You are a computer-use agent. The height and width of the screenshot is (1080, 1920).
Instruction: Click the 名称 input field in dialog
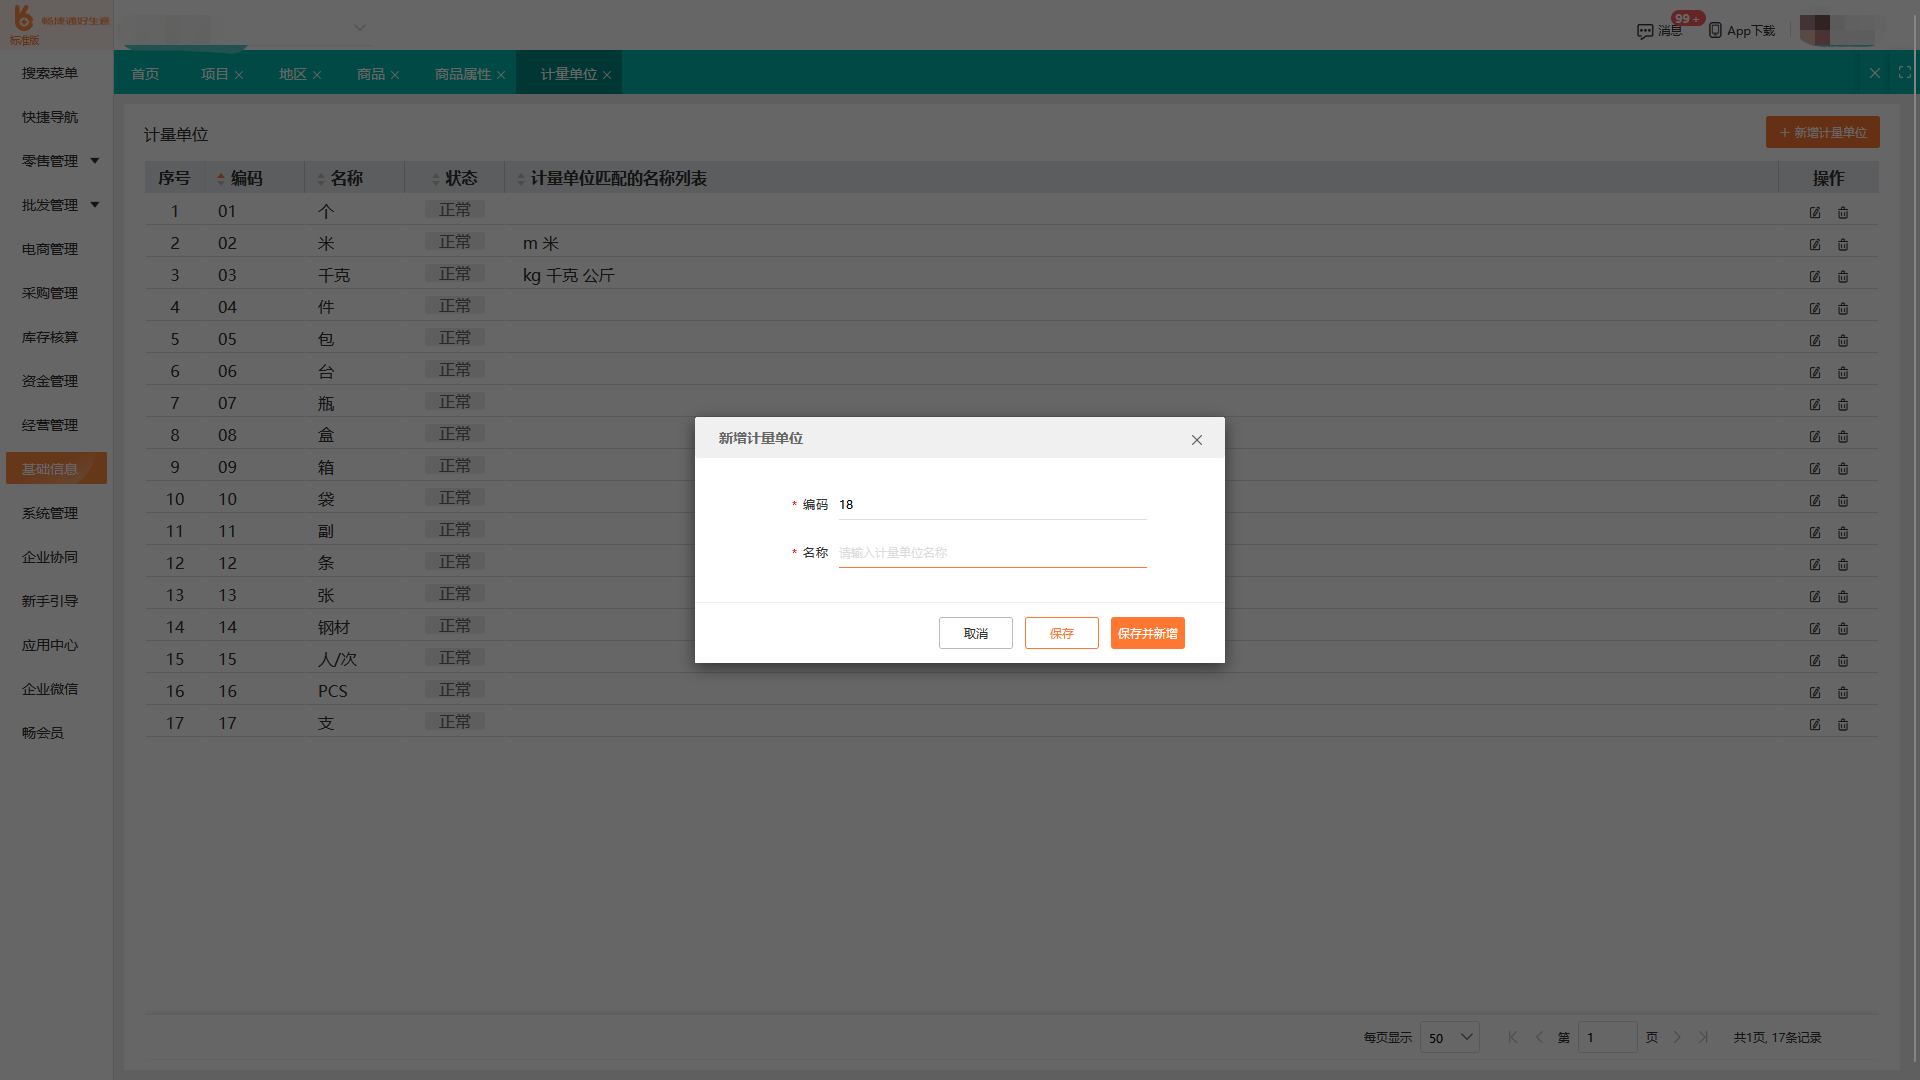990,553
